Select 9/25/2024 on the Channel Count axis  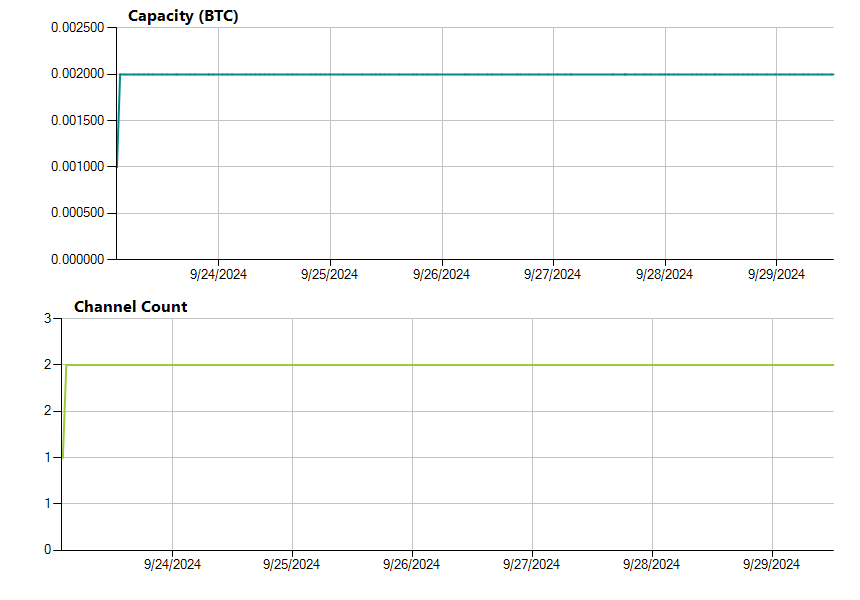pyautogui.click(x=292, y=565)
